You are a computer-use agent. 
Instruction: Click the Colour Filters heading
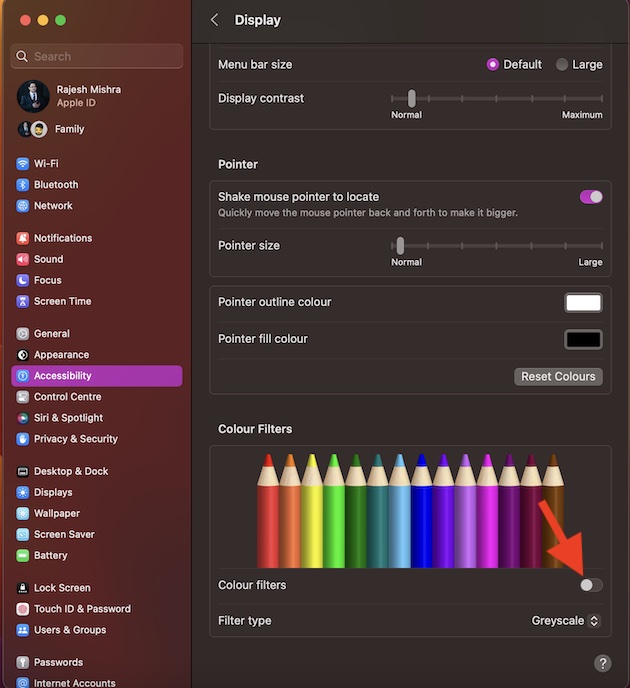click(x=255, y=429)
